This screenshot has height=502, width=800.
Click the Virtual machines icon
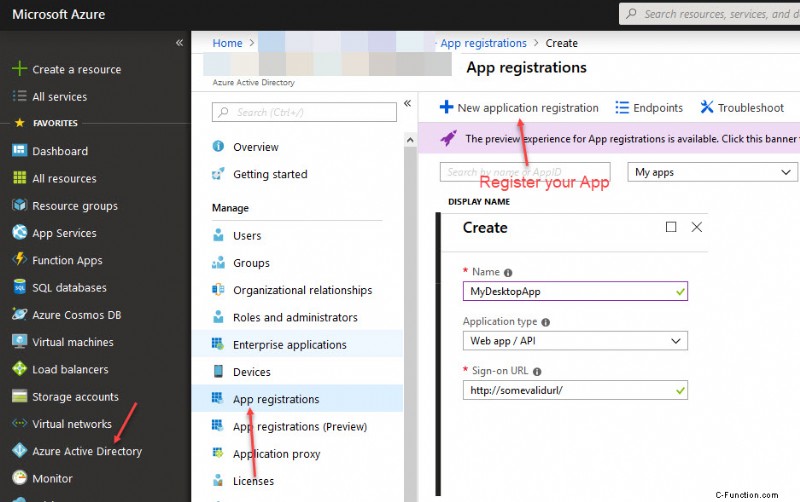(19, 342)
